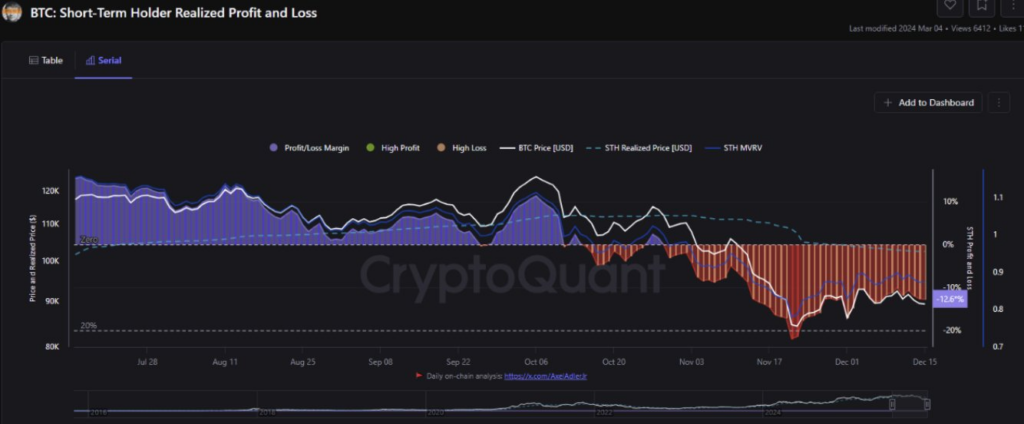The image size is (1024, 424).
Task: Switch to the Table tab
Action: [45, 61]
